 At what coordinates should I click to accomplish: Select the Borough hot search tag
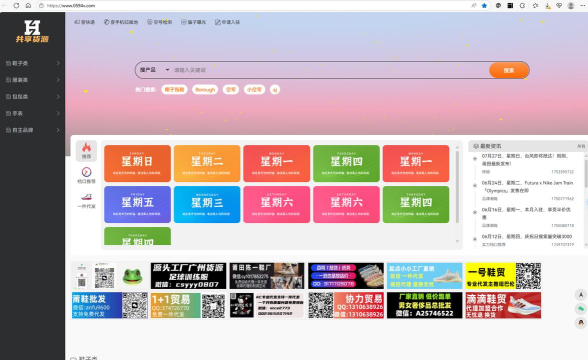pyautogui.click(x=205, y=90)
